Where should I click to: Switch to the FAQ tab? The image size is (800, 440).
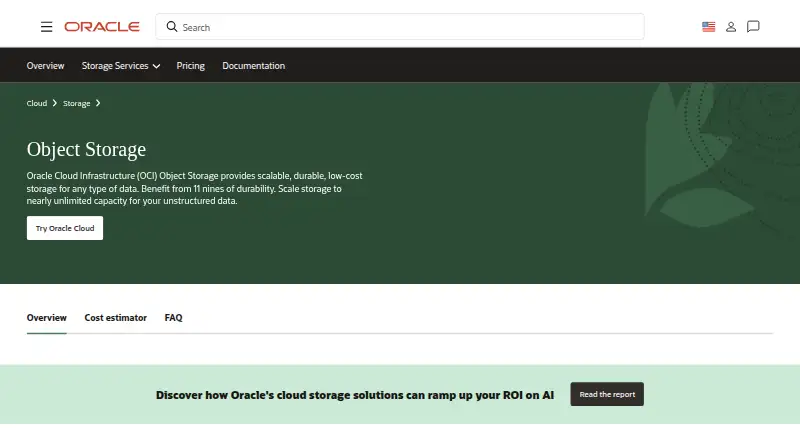(x=173, y=317)
